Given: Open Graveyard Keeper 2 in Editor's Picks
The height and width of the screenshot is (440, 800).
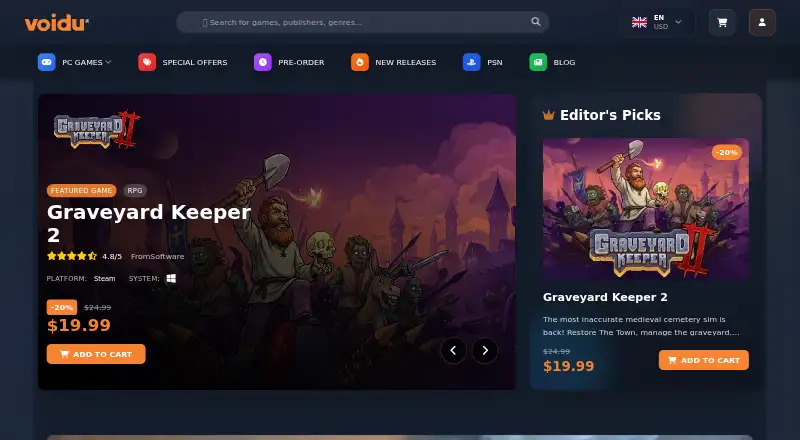Looking at the screenshot, I should (x=605, y=297).
